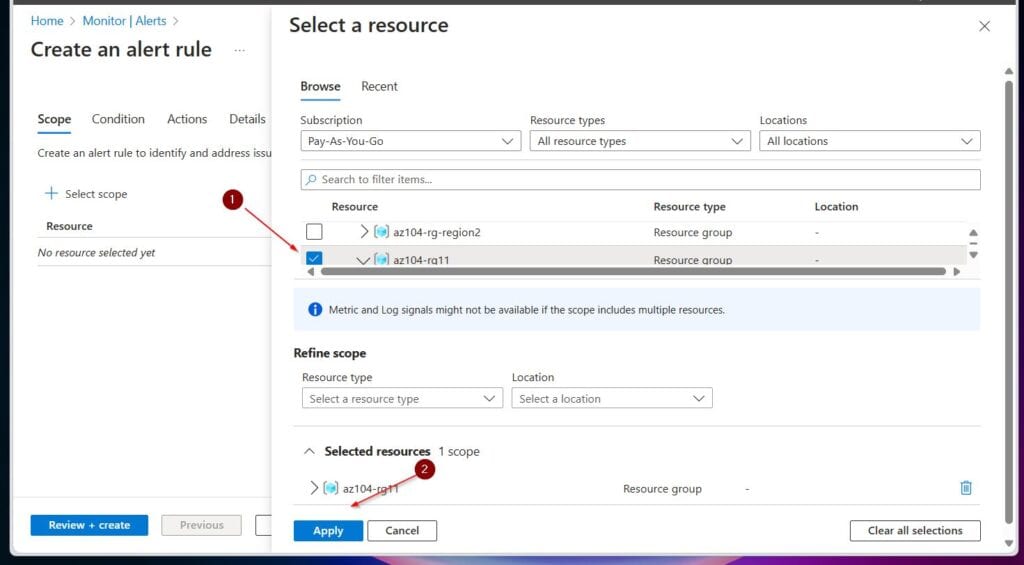Click the Previous button

(201, 525)
